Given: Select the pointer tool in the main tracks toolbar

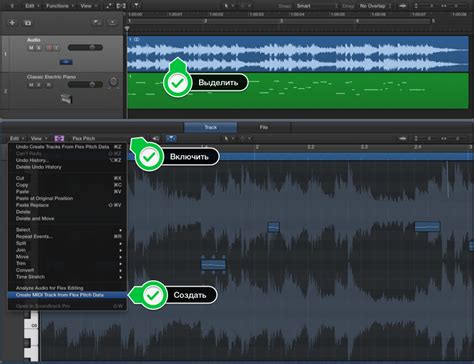Looking at the screenshot, I should (227, 6).
